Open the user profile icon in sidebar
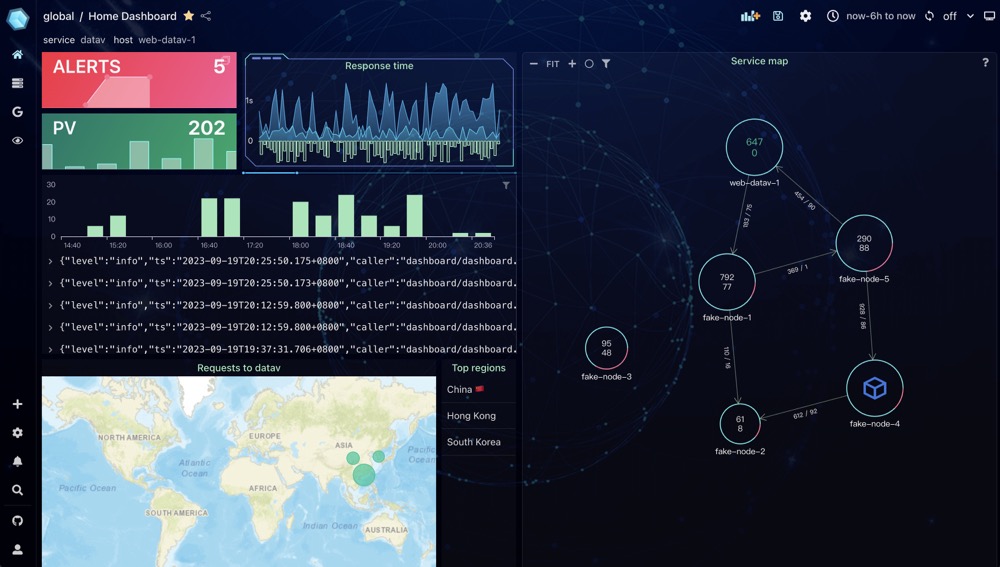 [17, 550]
